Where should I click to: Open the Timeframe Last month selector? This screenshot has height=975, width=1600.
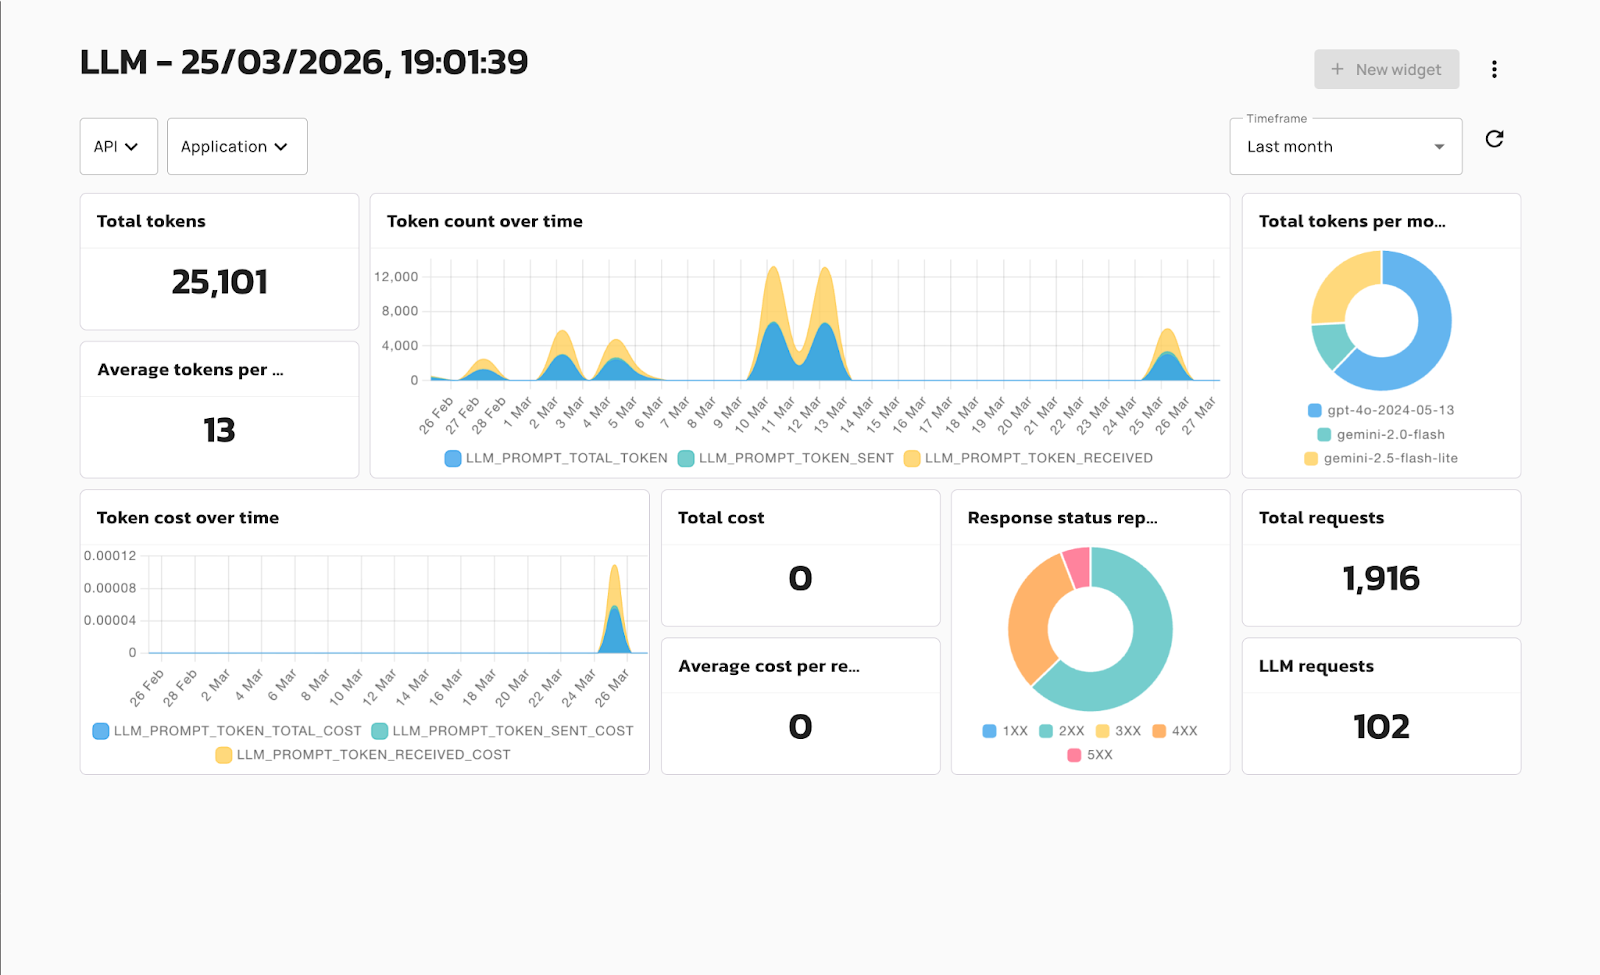tap(1345, 146)
